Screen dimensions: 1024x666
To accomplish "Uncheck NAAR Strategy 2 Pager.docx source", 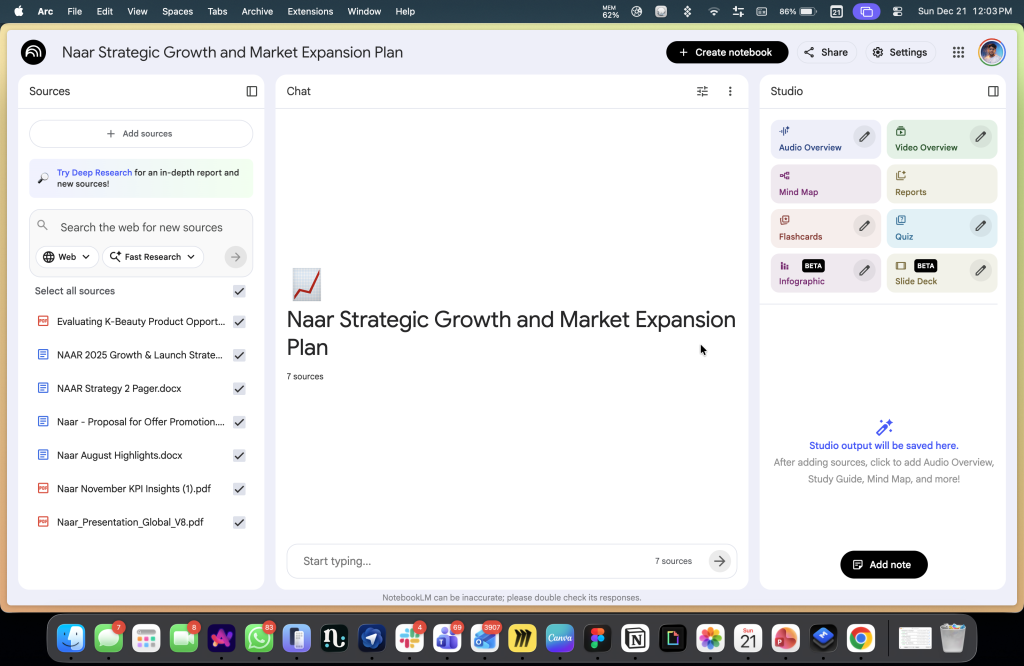I will click(x=239, y=389).
